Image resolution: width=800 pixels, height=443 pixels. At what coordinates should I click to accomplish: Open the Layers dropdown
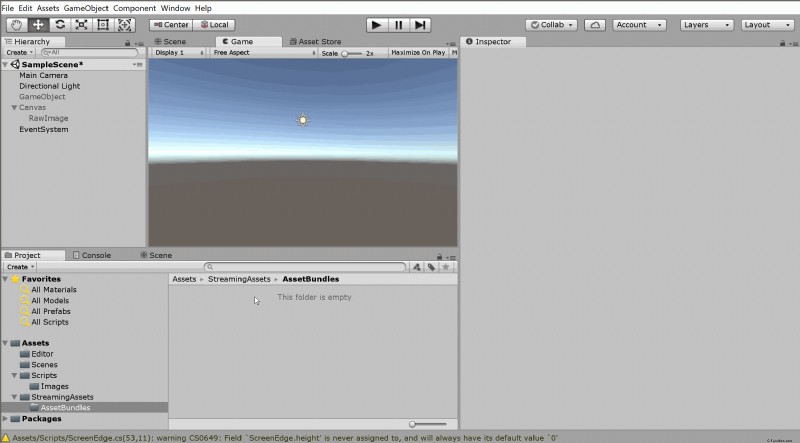pyautogui.click(x=707, y=25)
